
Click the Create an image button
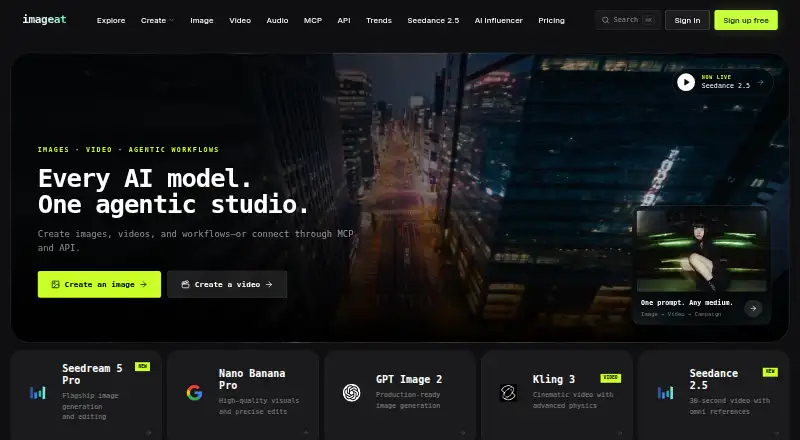[x=99, y=284]
